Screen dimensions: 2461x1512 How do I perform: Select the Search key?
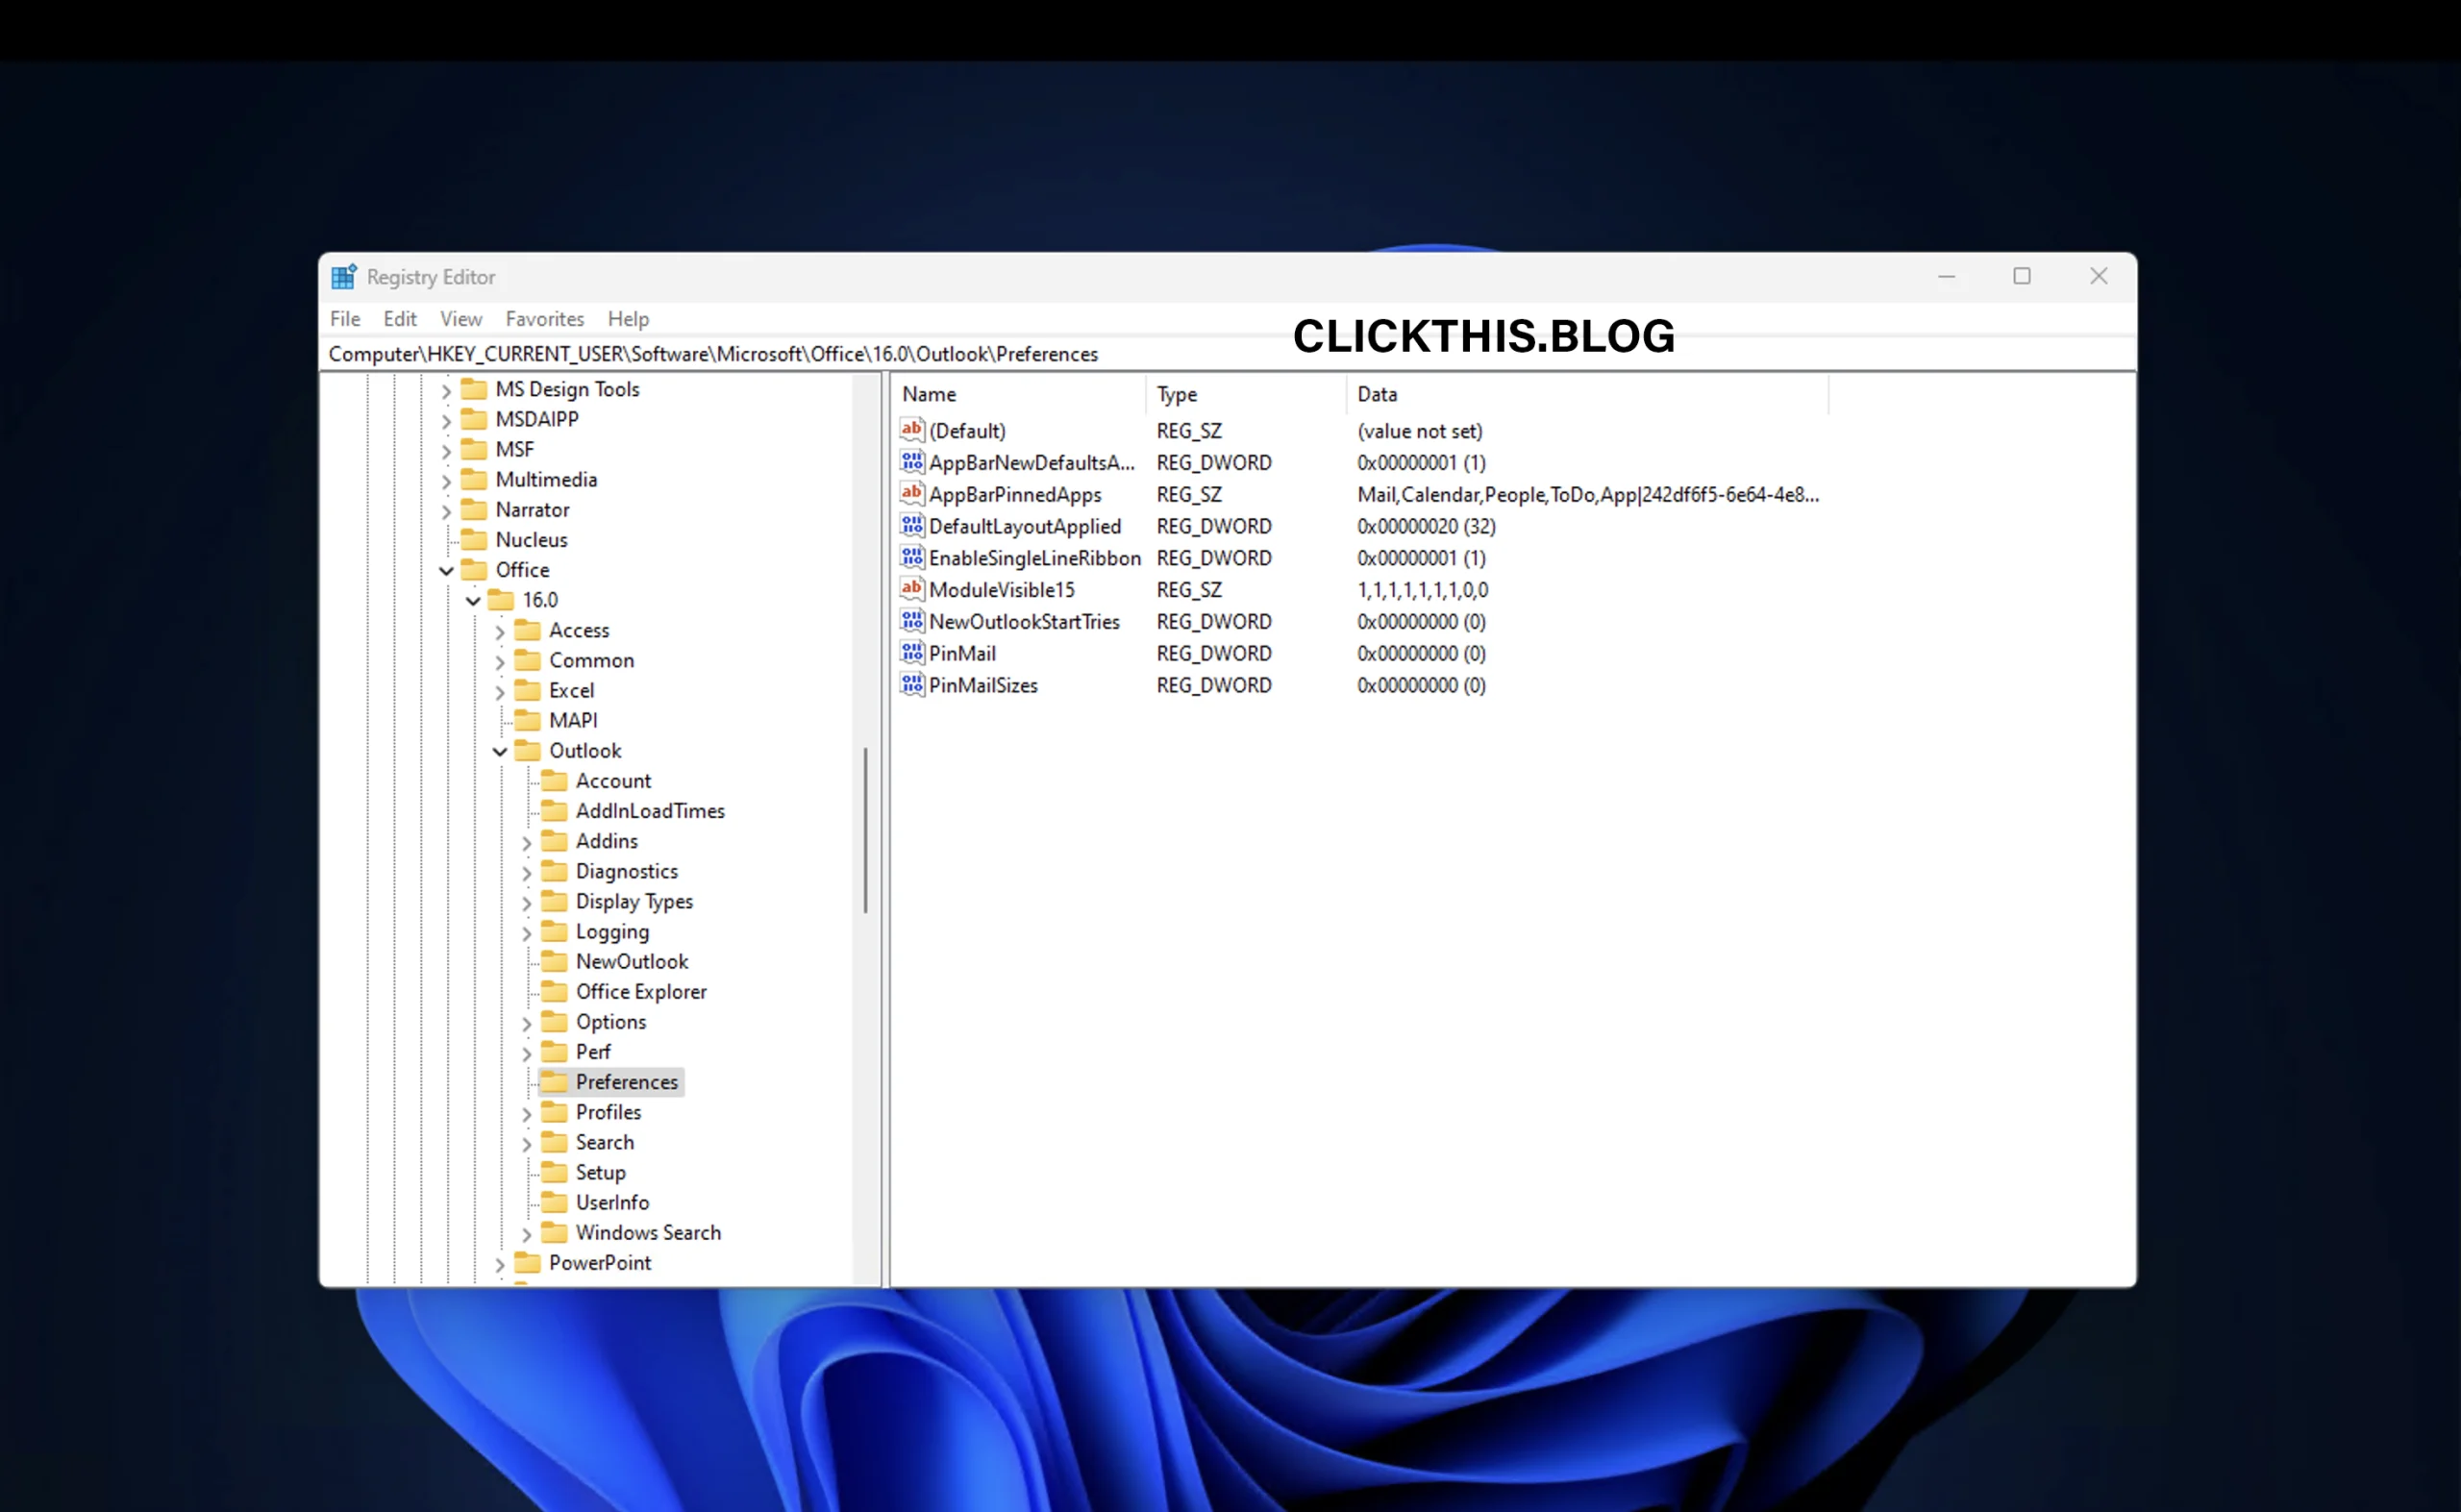tap(605, 1142)
